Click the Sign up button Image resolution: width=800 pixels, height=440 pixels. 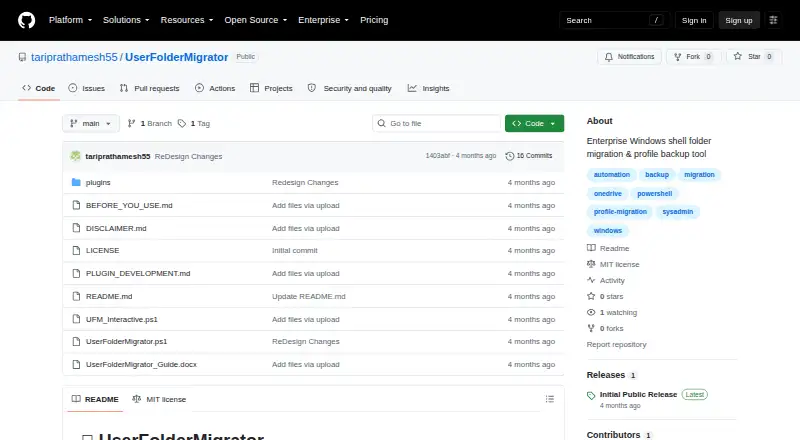[739, 20]
